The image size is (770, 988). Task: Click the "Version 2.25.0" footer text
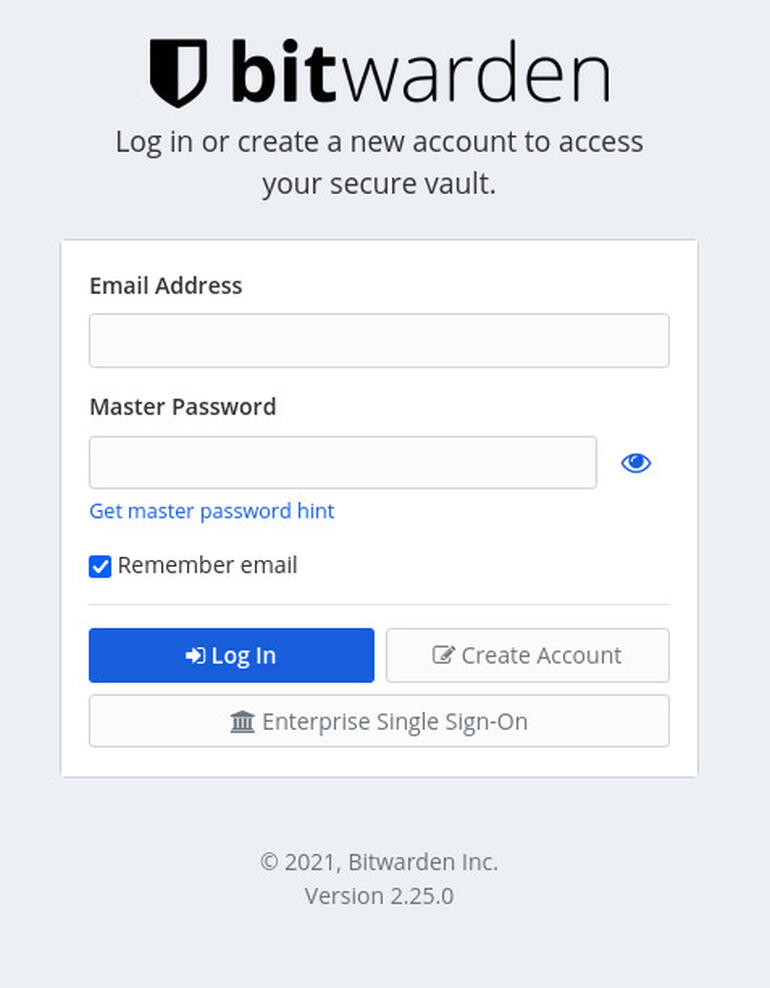tap(379, 896)
